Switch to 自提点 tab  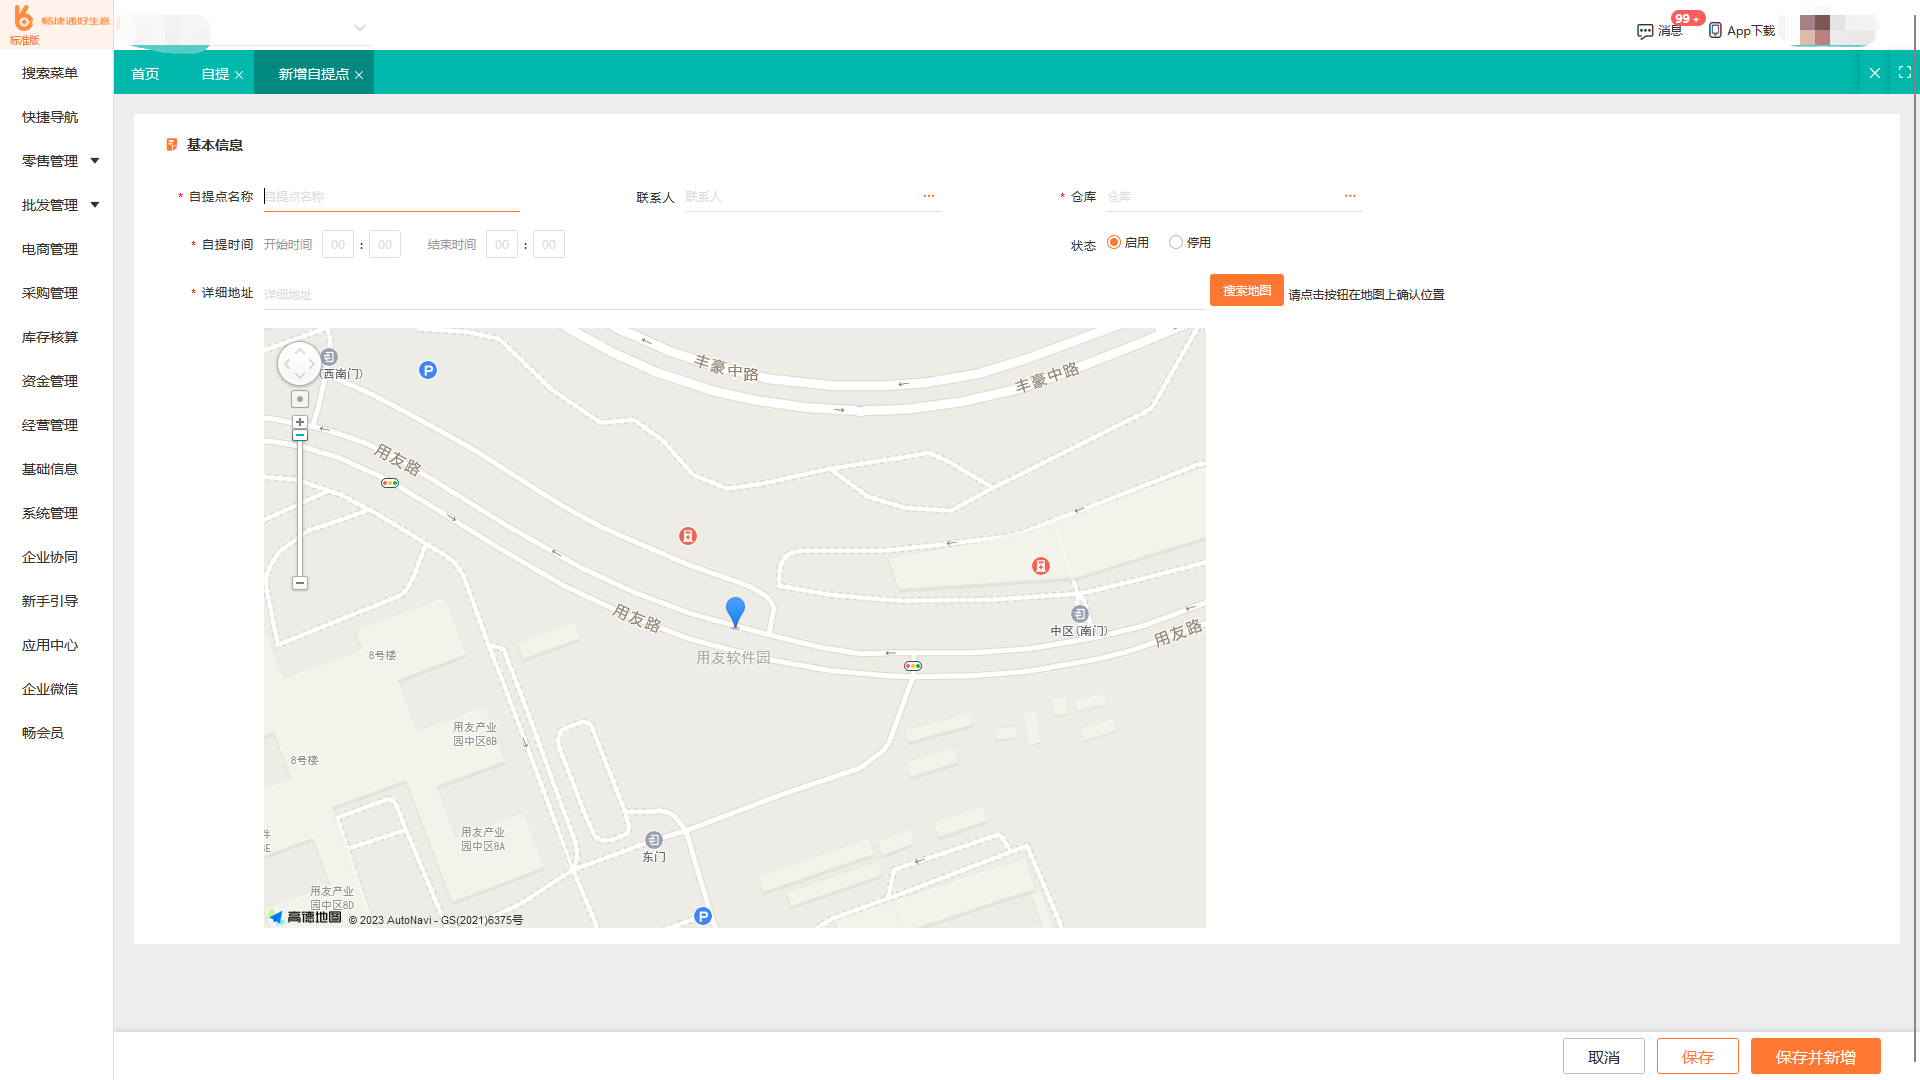click(214, 74)
